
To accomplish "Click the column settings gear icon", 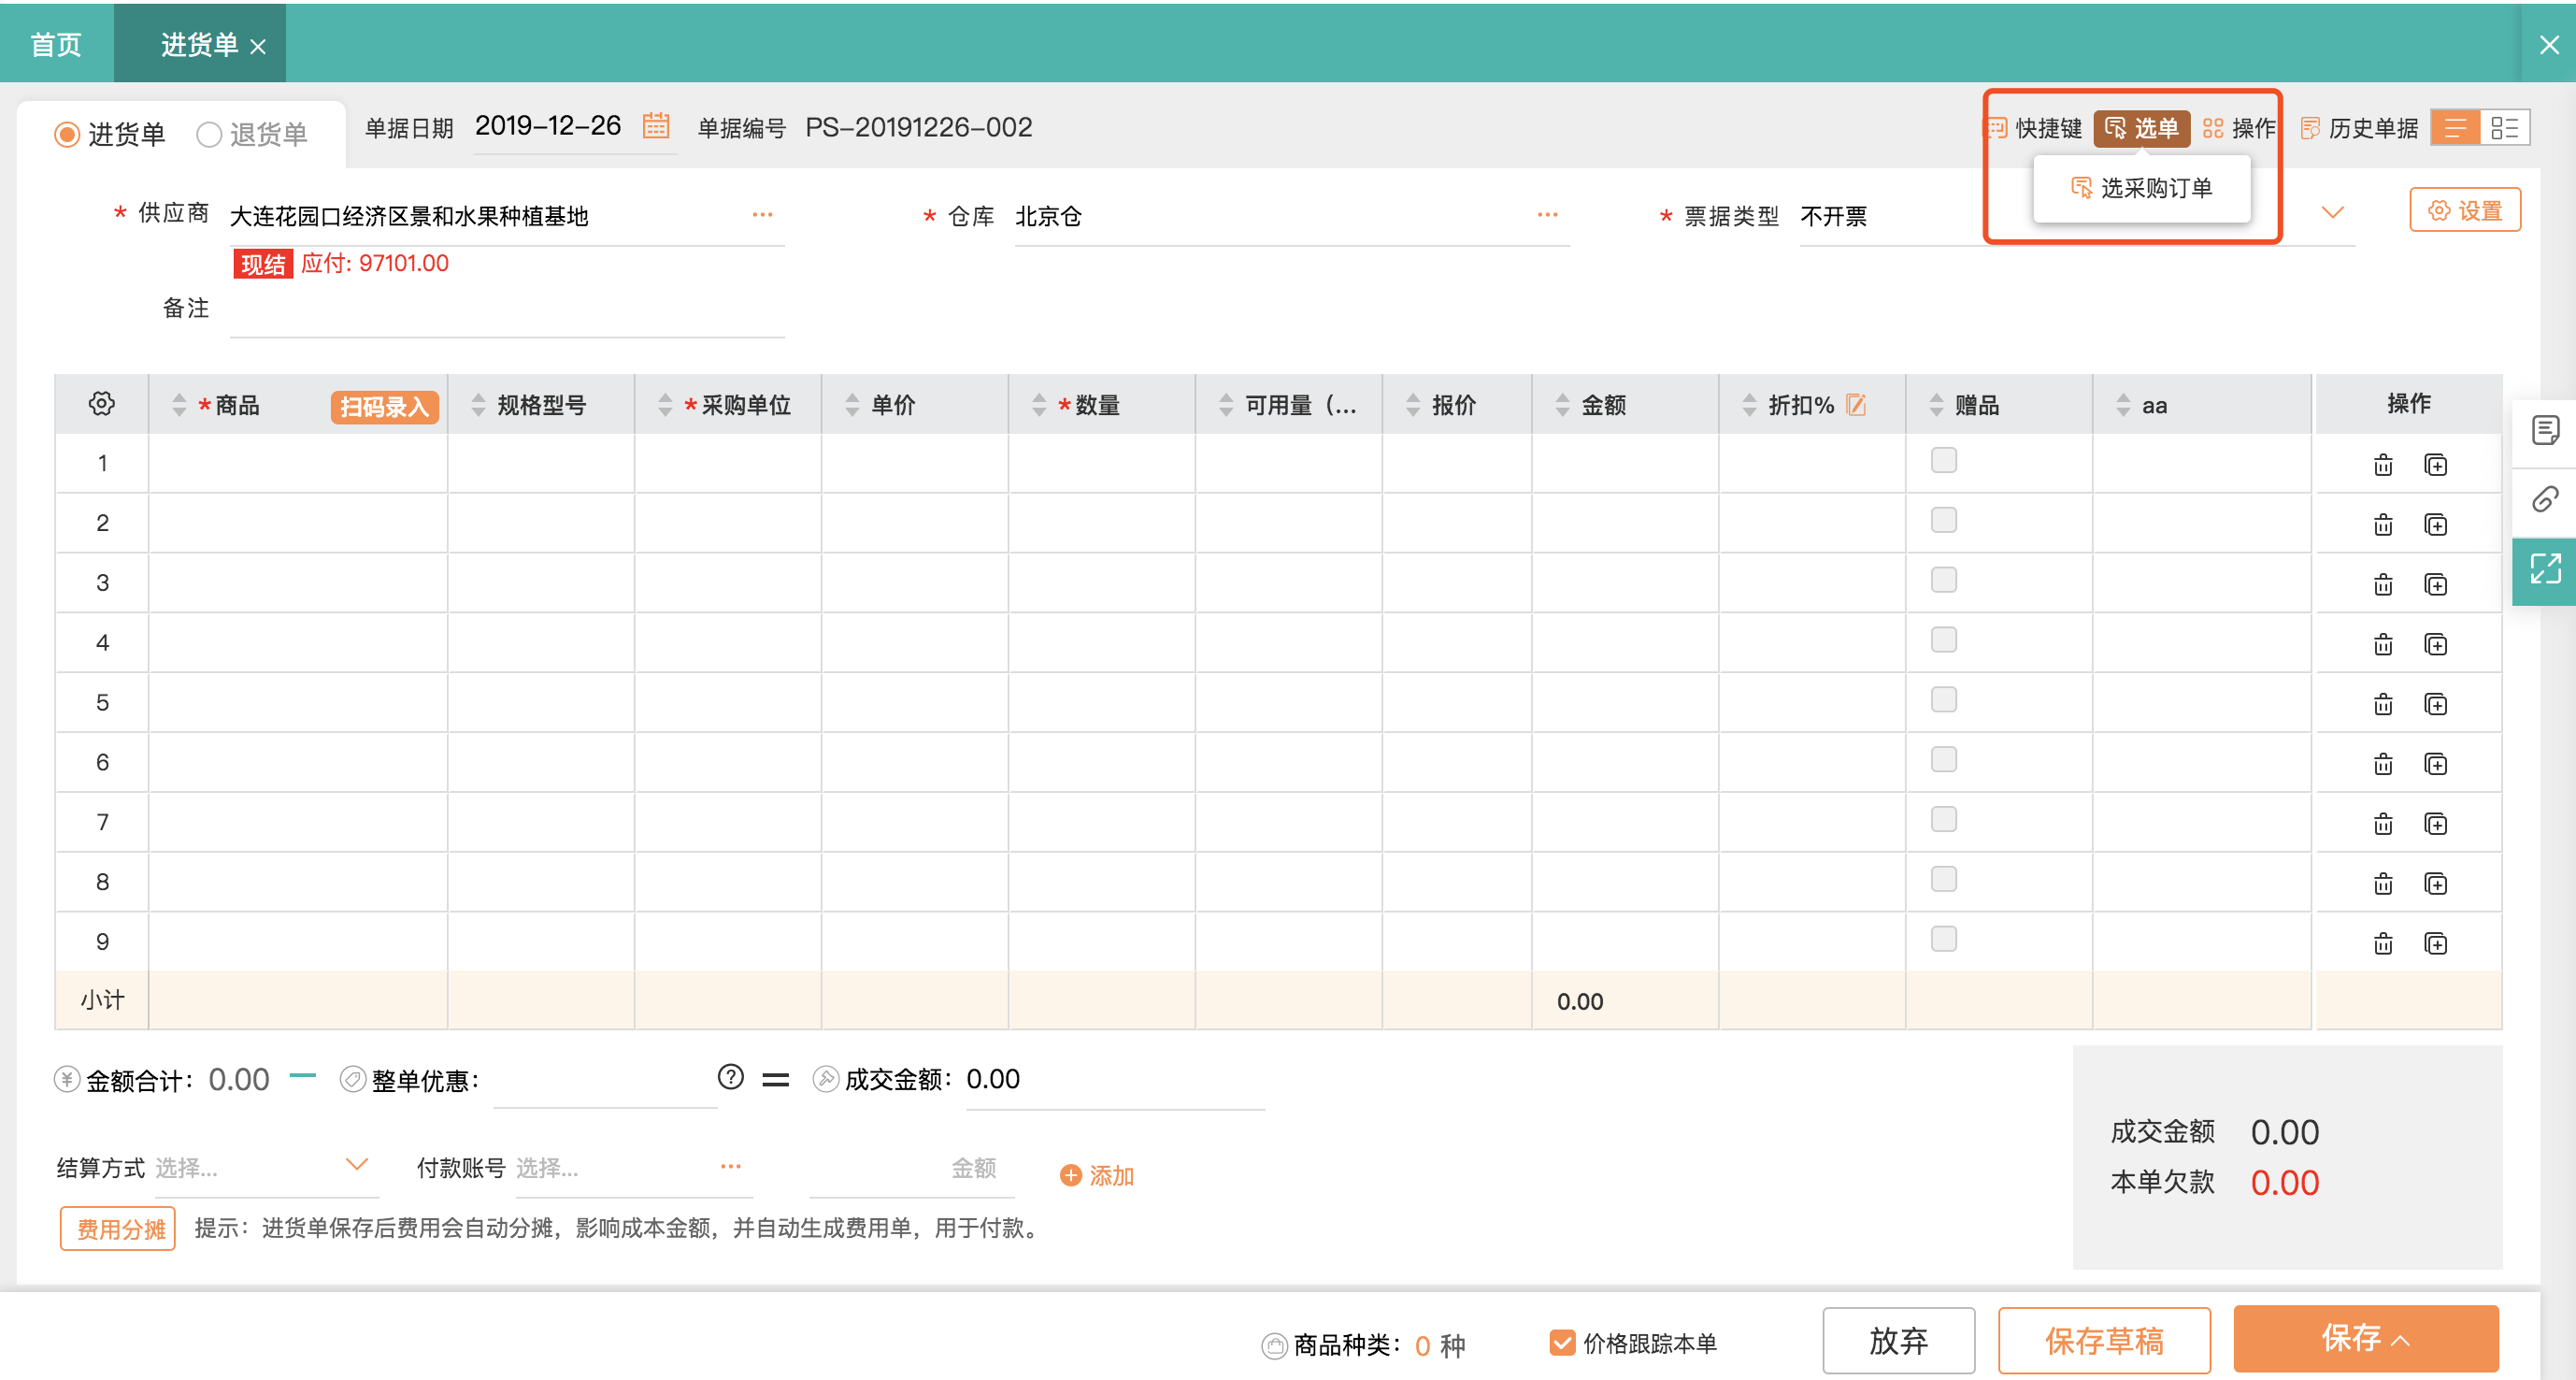I will (x=102, y=404).
